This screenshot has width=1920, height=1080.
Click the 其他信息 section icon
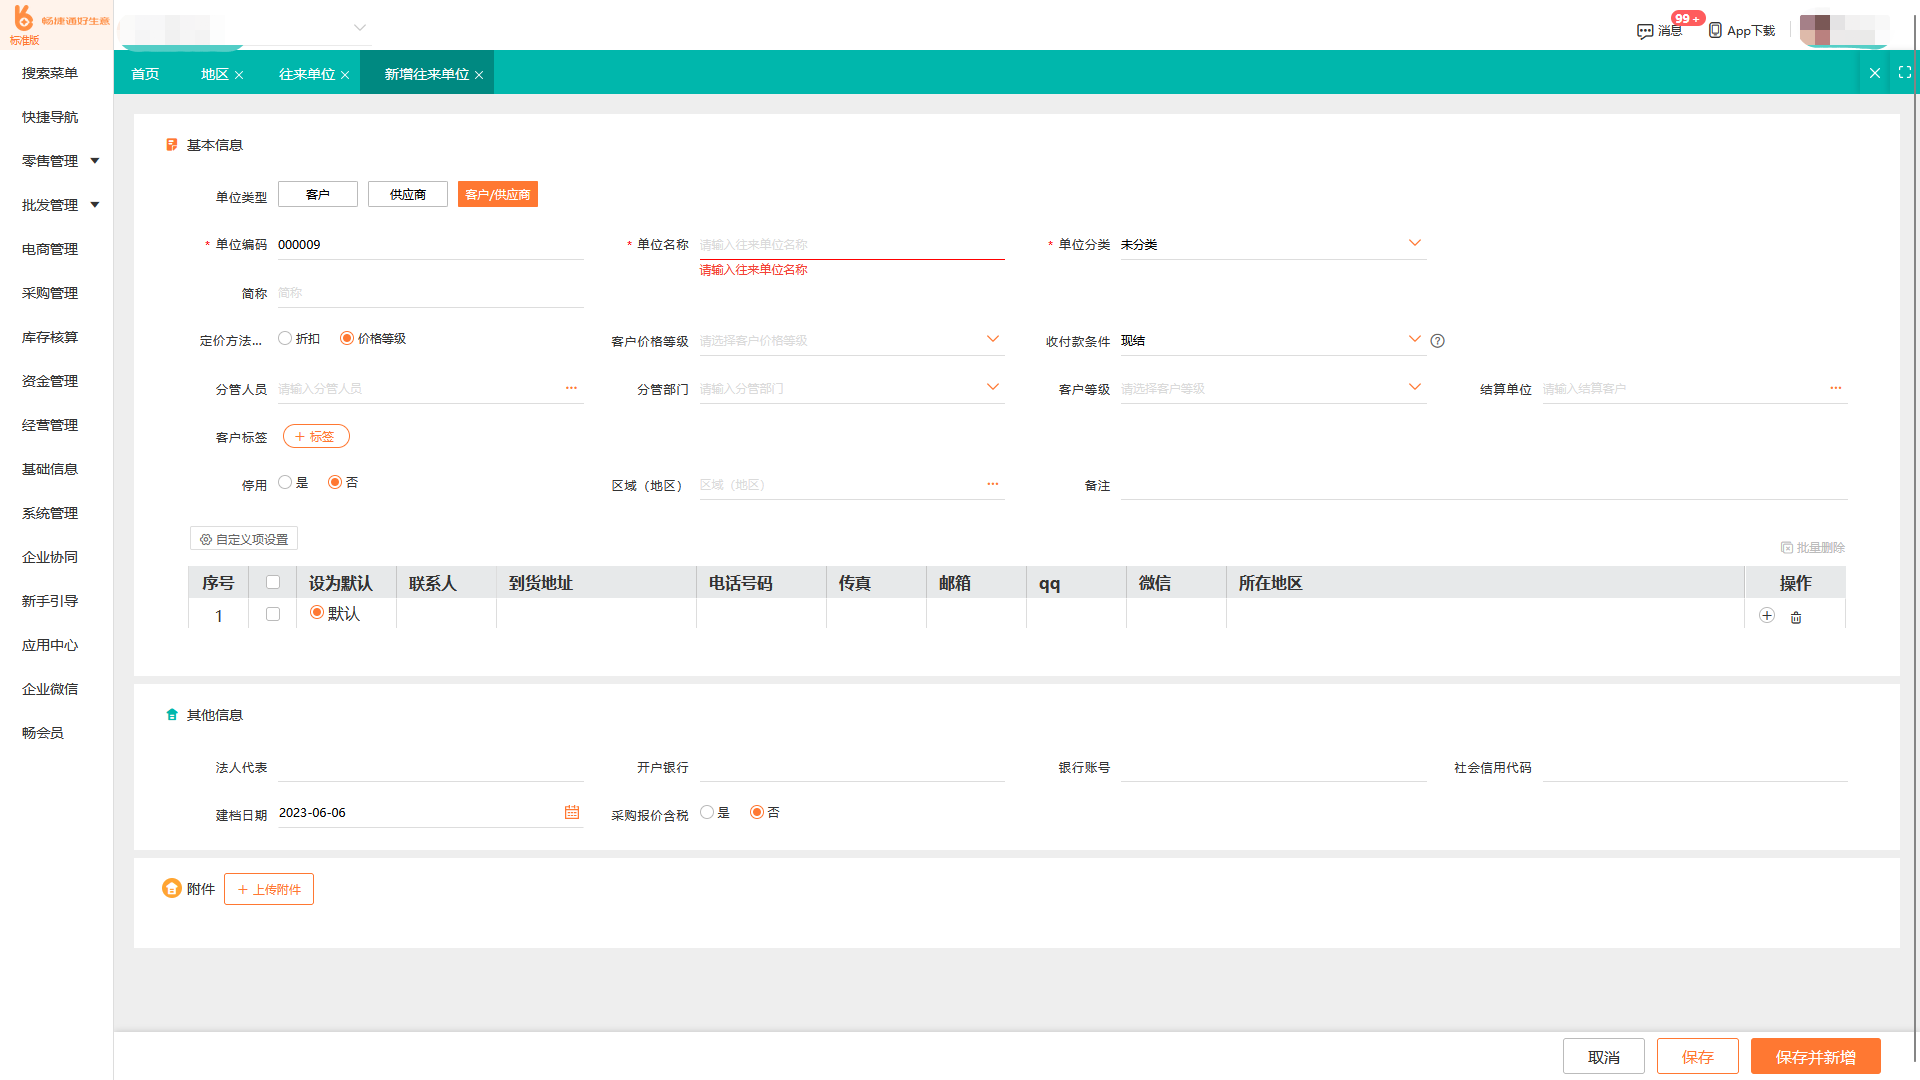coord(171,715)
